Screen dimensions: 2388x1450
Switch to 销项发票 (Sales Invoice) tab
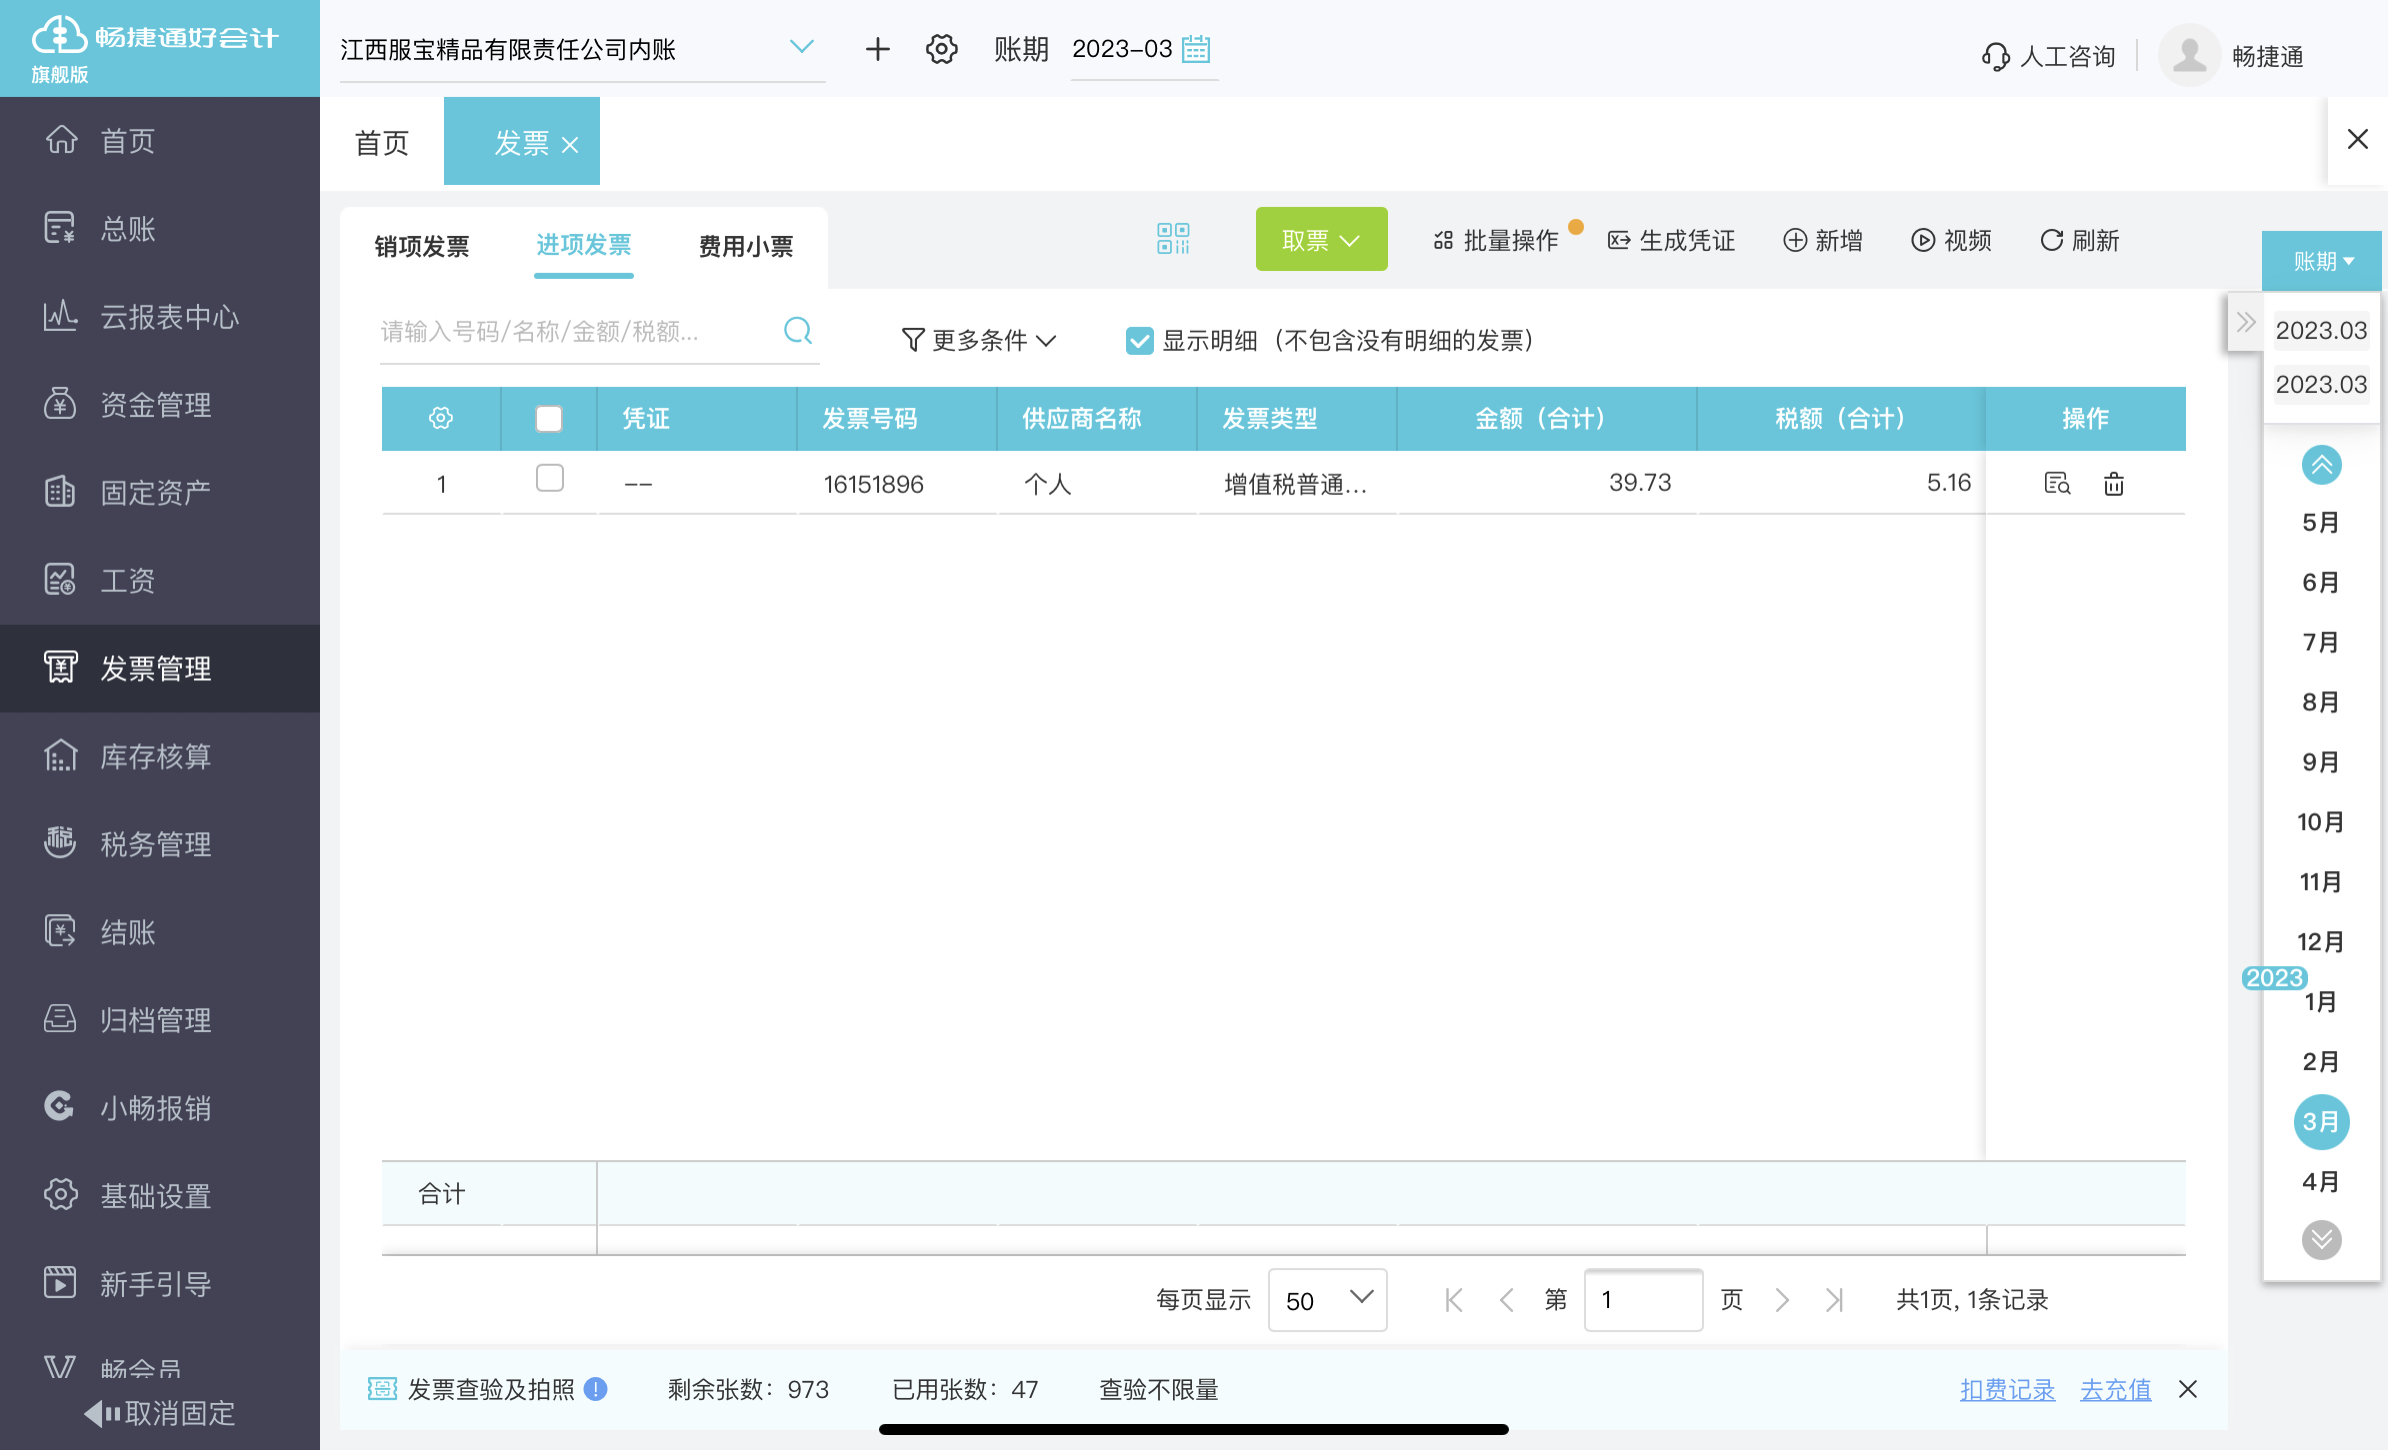[423, 244]
